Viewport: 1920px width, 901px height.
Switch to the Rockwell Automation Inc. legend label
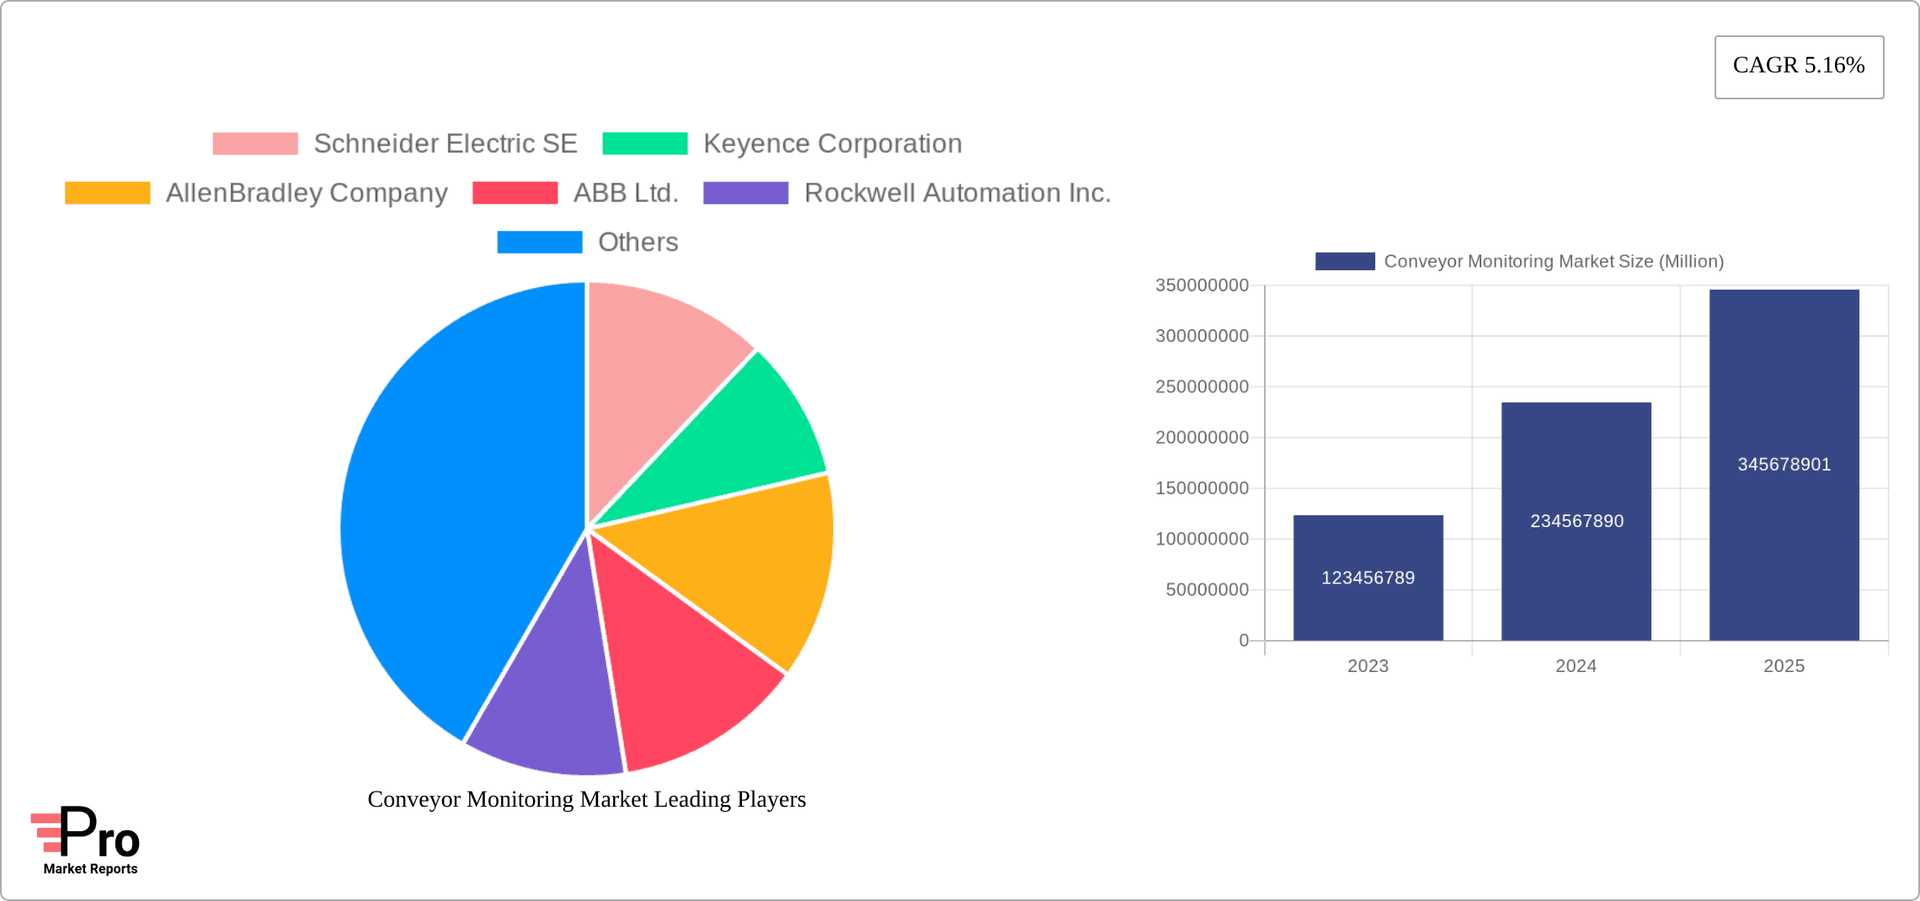pos(957,192)
